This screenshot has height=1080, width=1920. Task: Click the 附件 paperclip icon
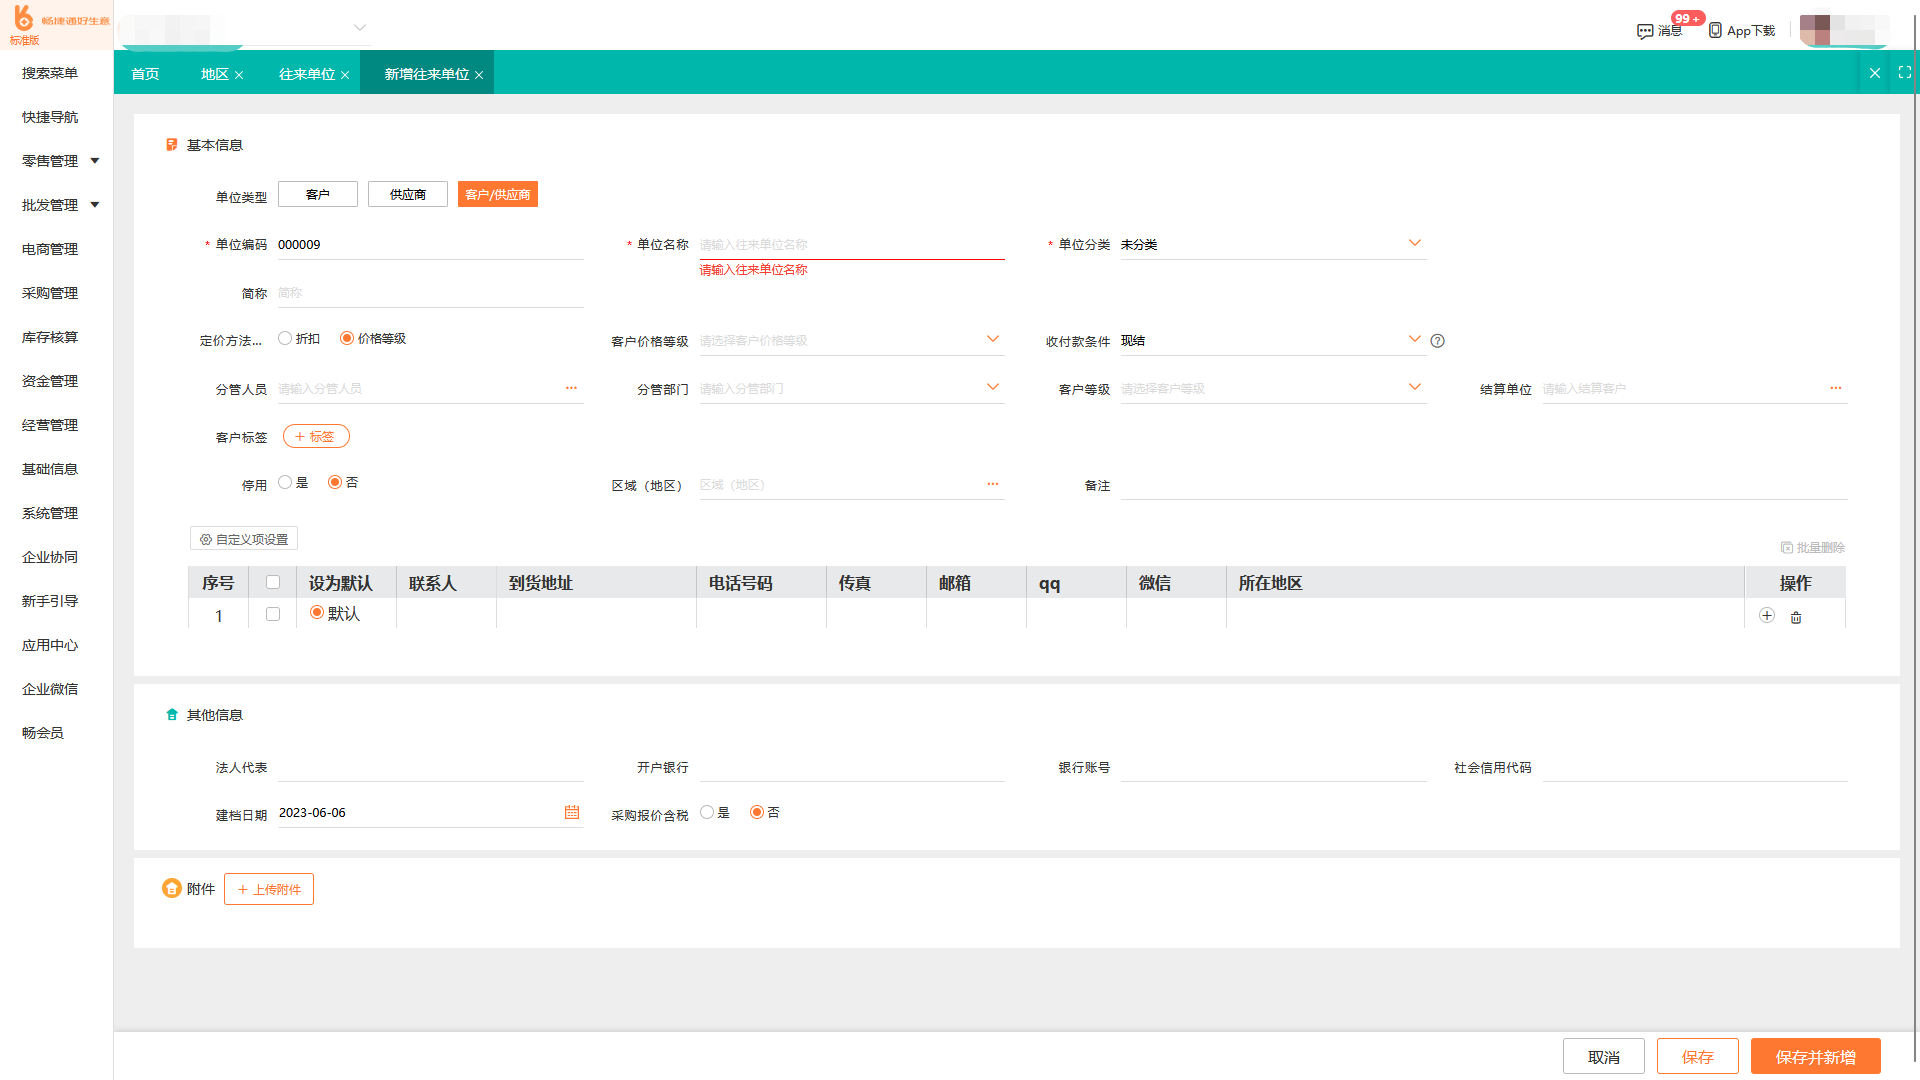pyautogui.click(x=171, y=889)
